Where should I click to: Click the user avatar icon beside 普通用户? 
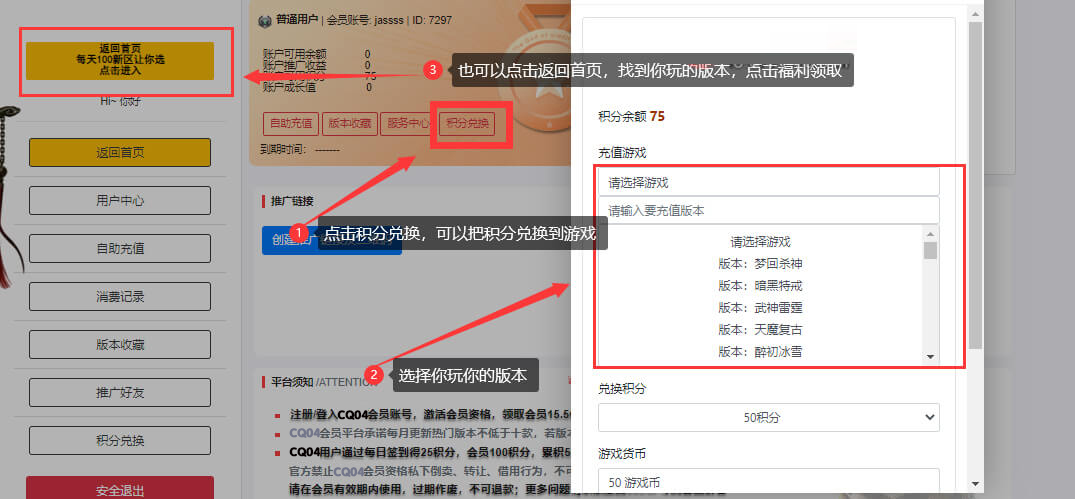point(265,20)
